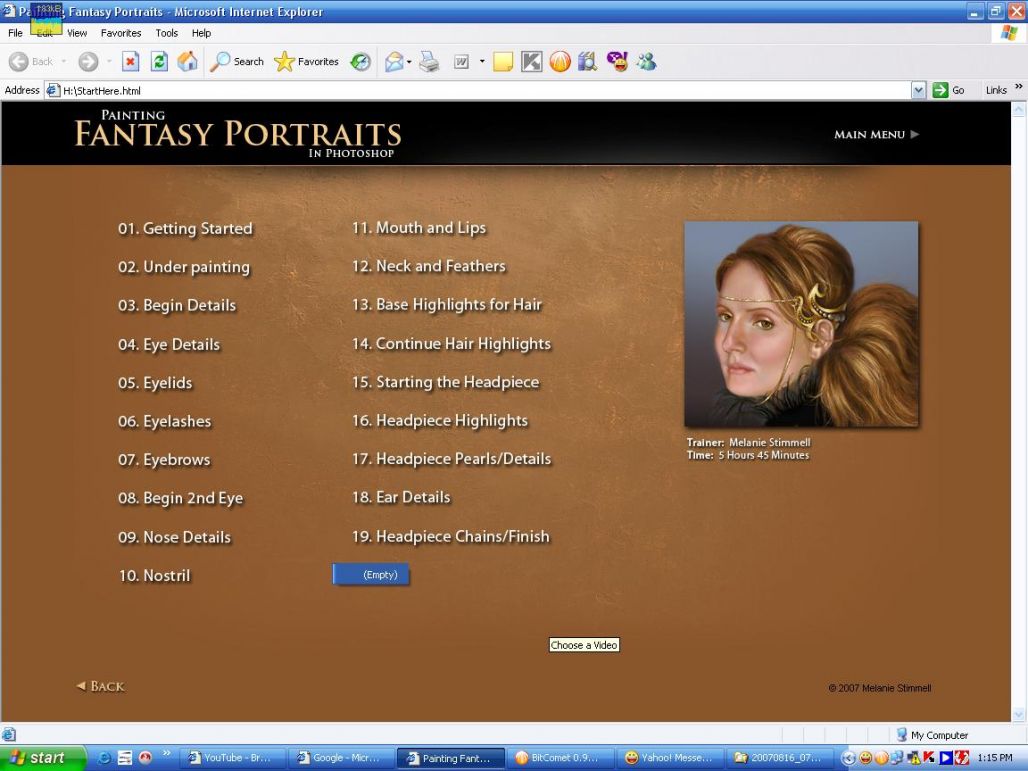Image resolution: width=1028 pixels, height=771 pixels.
Task: Click the Mail envelope icon
Action: click(394, 62)
